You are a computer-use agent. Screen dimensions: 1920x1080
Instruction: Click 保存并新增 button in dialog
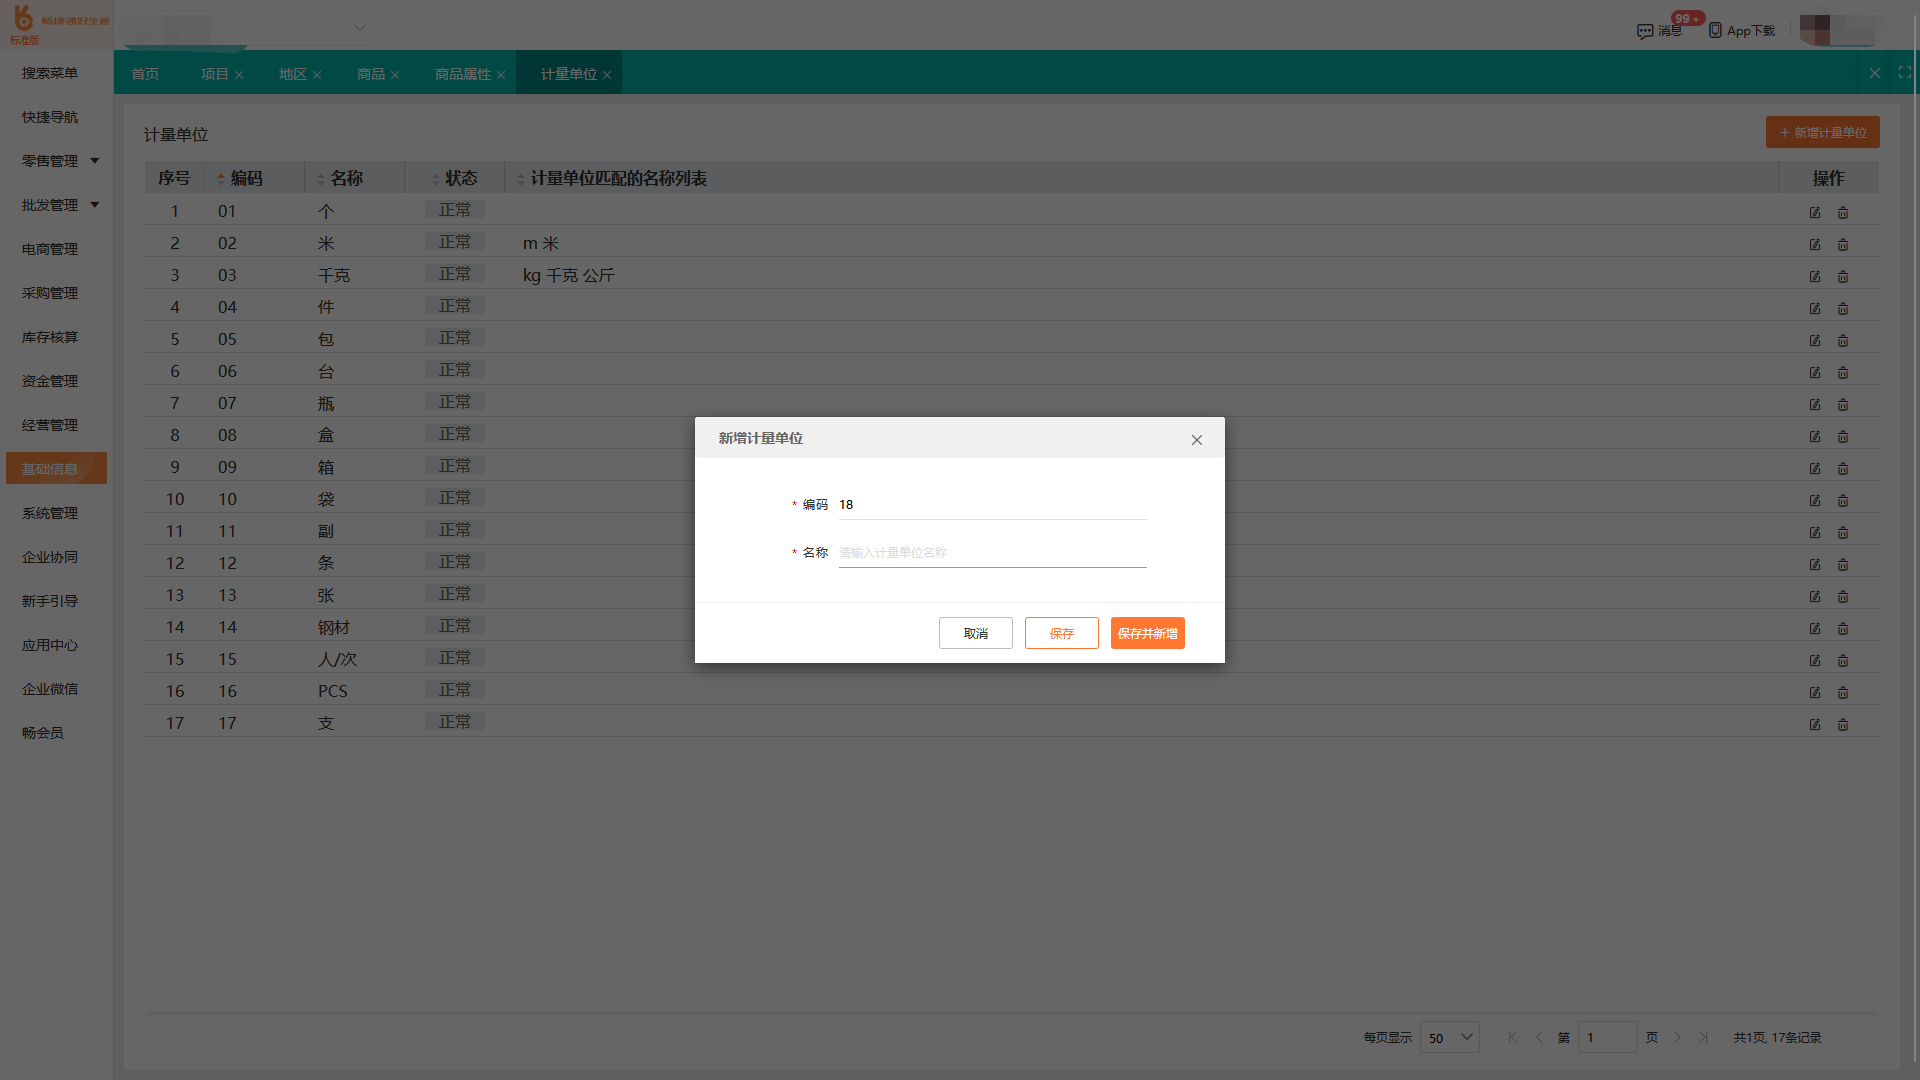(x=1147, y=633)
